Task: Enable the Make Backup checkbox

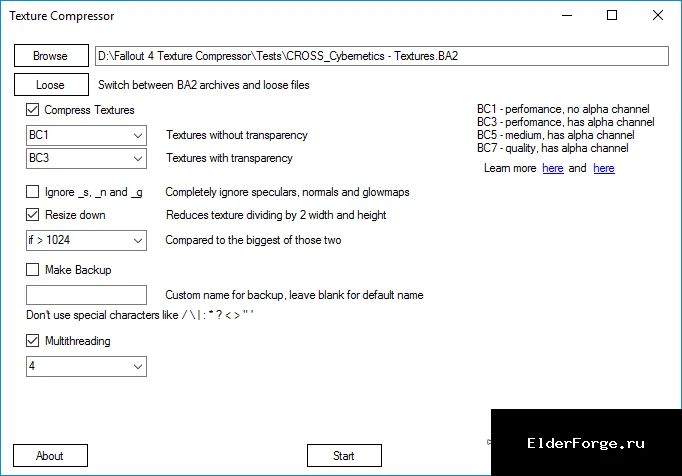Action: (x=32, y=270)
